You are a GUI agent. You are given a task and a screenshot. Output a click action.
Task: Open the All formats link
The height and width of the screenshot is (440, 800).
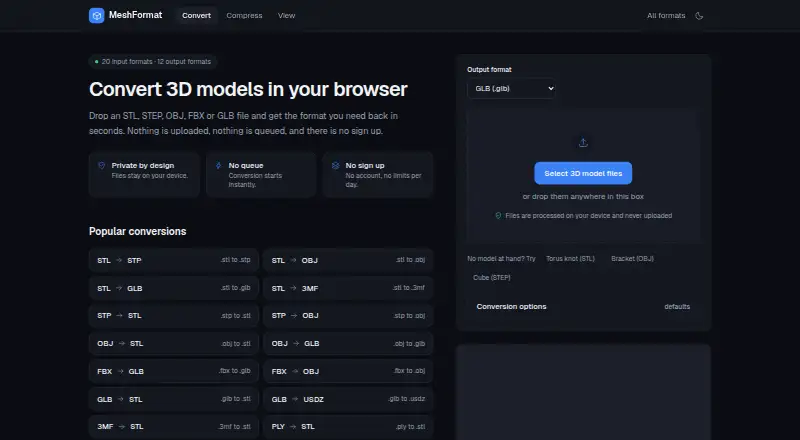(x=666, y=16)
